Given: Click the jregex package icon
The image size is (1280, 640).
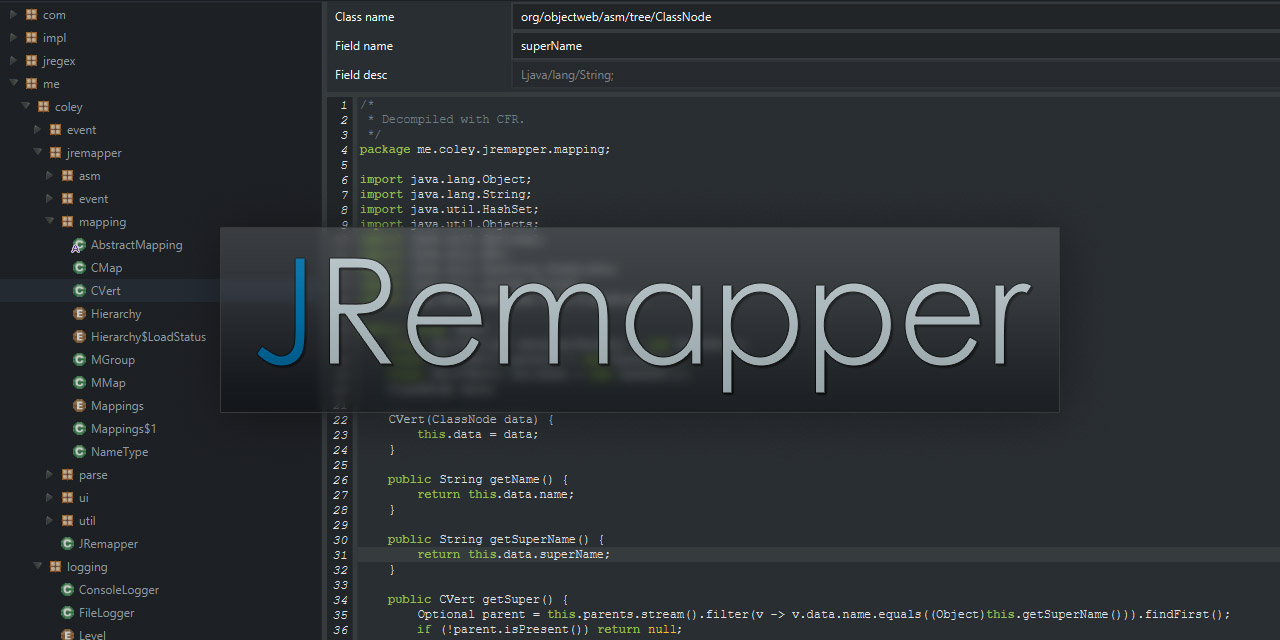Looking at the screenshot, I should point(31,61).
